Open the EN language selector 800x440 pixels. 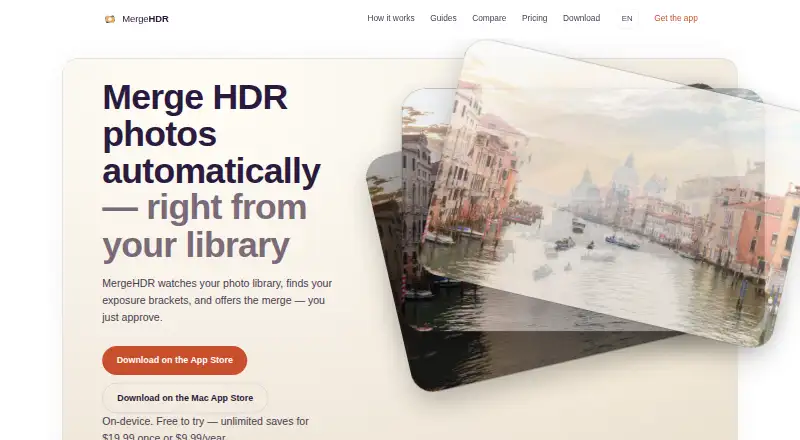coord(627,18)
